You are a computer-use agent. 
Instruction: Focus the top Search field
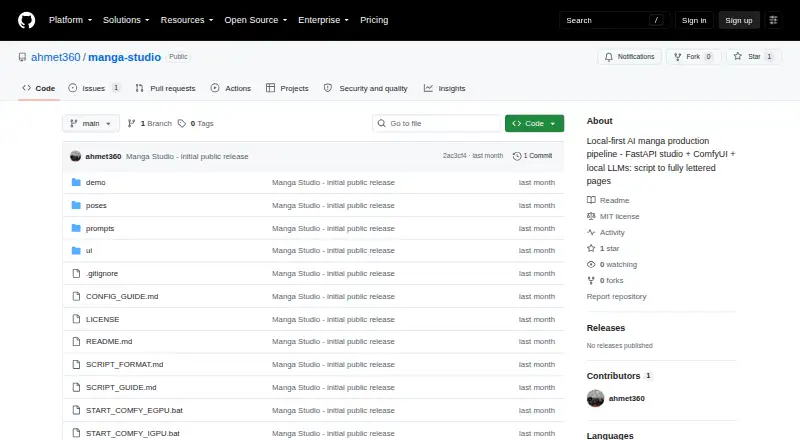[x=614, y=20]
